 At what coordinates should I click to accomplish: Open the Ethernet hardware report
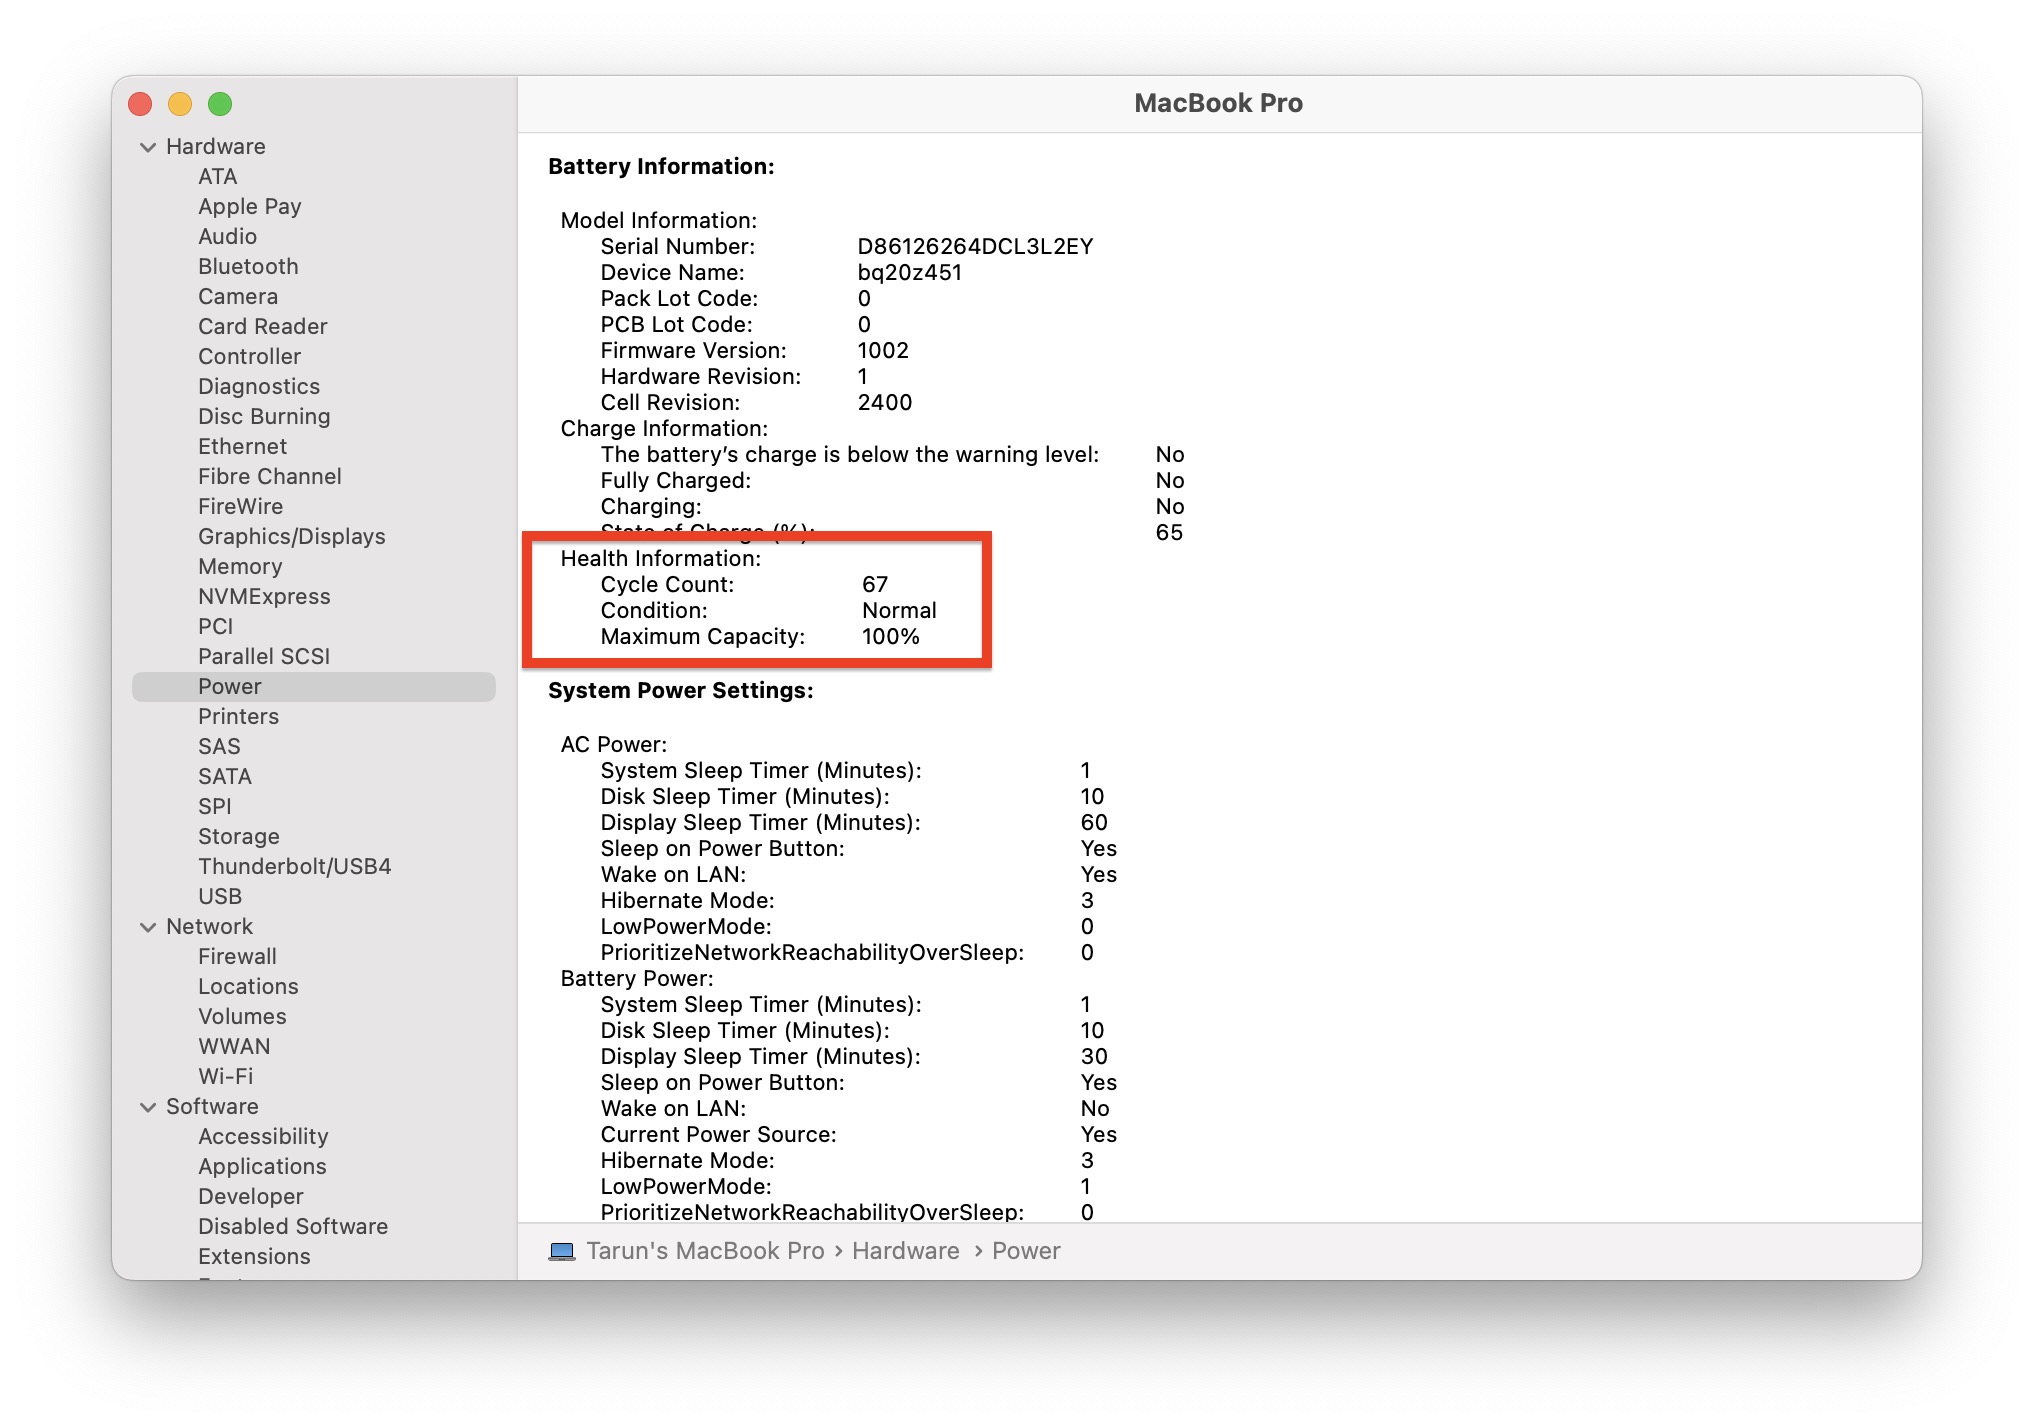click(241, 446)
